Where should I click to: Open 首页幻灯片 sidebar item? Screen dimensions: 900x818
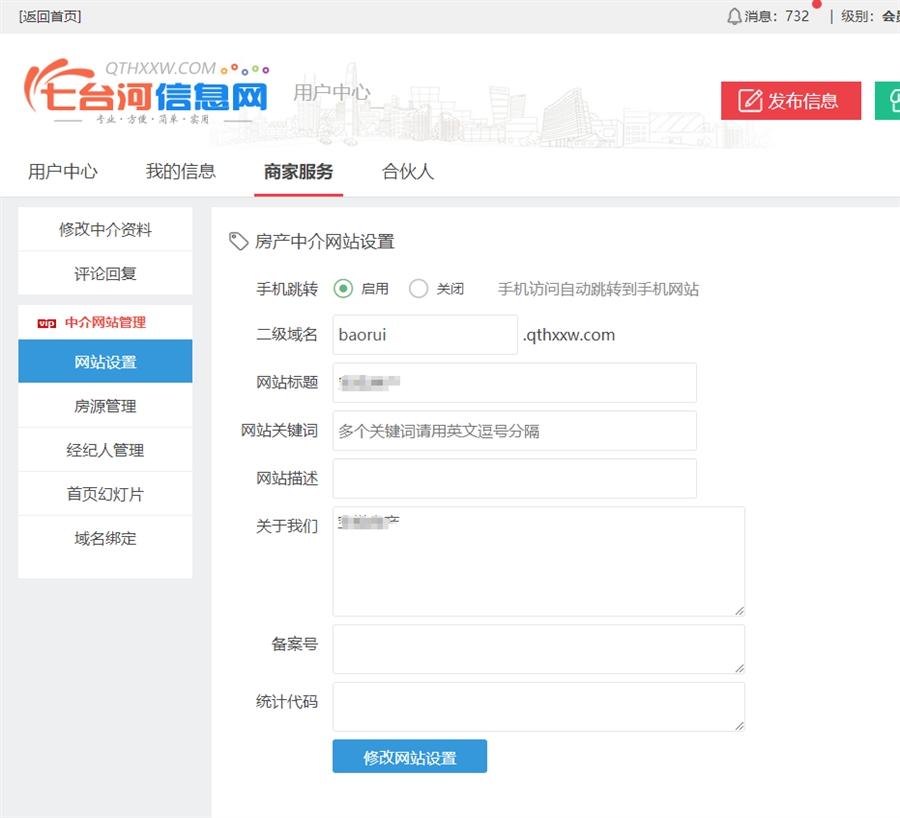click(x=105, y=494)
